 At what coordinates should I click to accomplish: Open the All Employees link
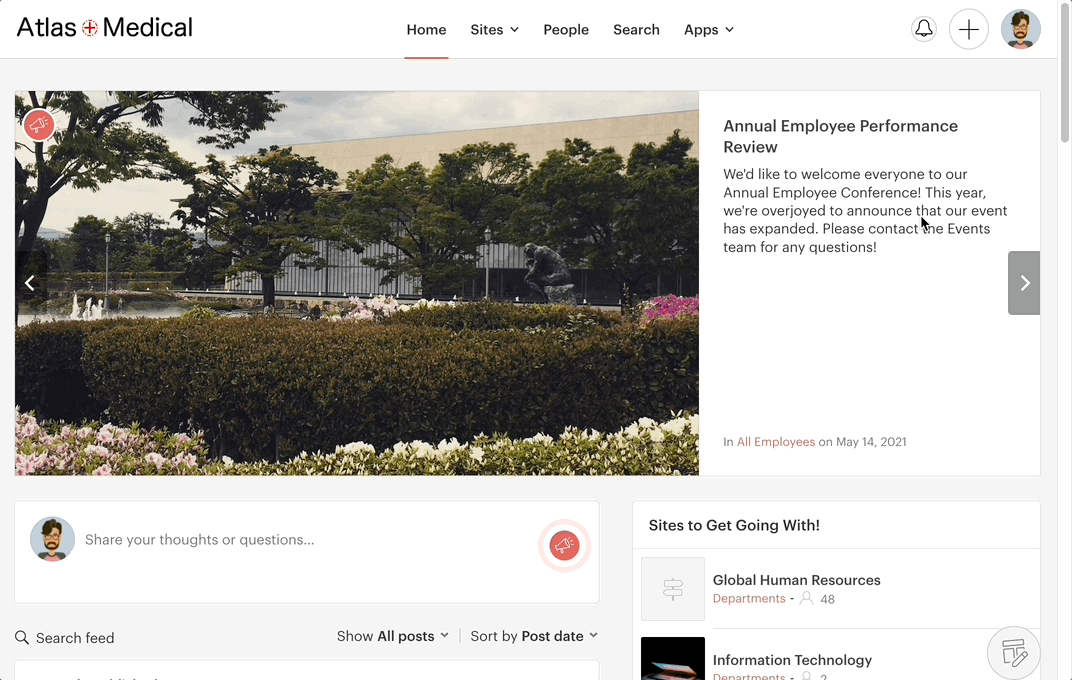[776, 441]
